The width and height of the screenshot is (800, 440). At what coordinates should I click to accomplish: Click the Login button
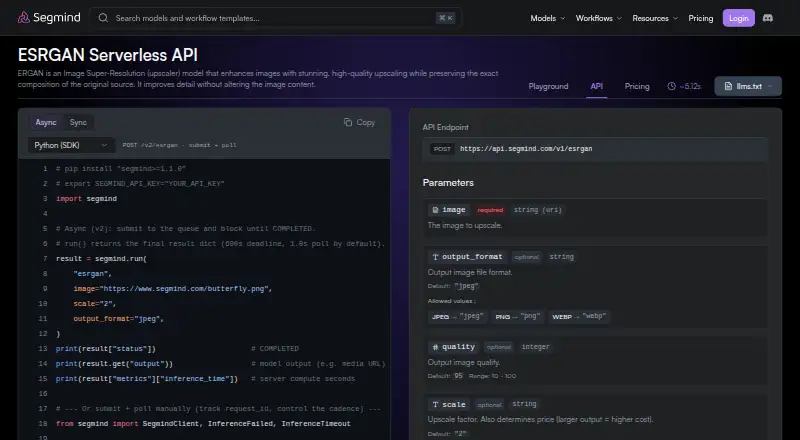(738, 18)
